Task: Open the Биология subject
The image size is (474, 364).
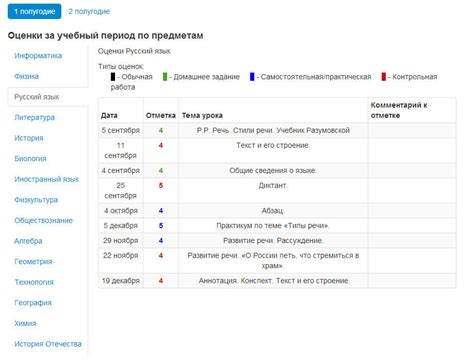Action: pos(30,159)
